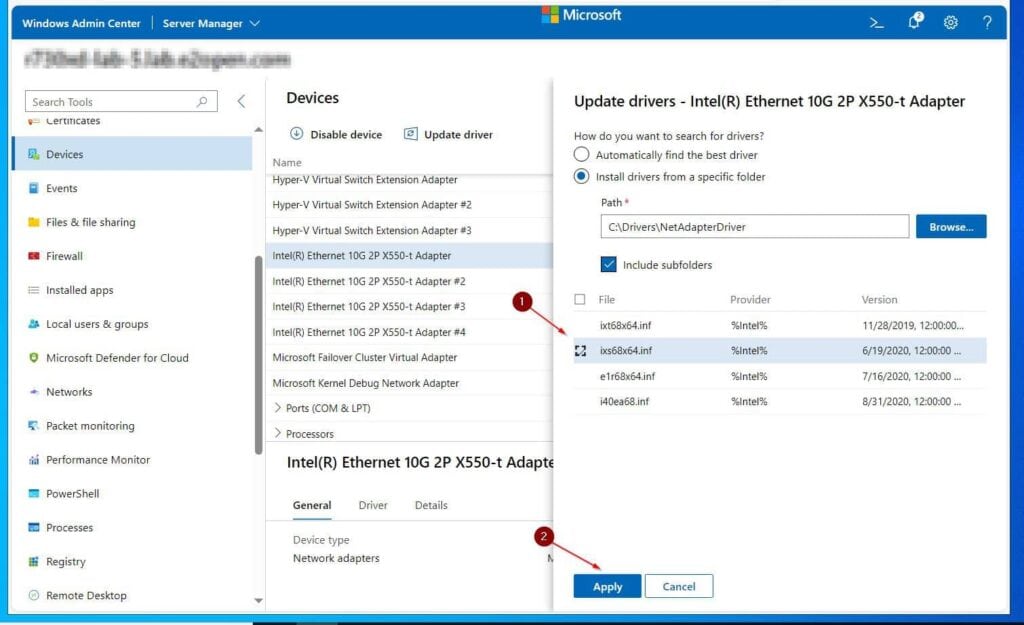This screenshot has width=1024, height=625.
Task: Switch to the General tab
Action: point(312,505)
